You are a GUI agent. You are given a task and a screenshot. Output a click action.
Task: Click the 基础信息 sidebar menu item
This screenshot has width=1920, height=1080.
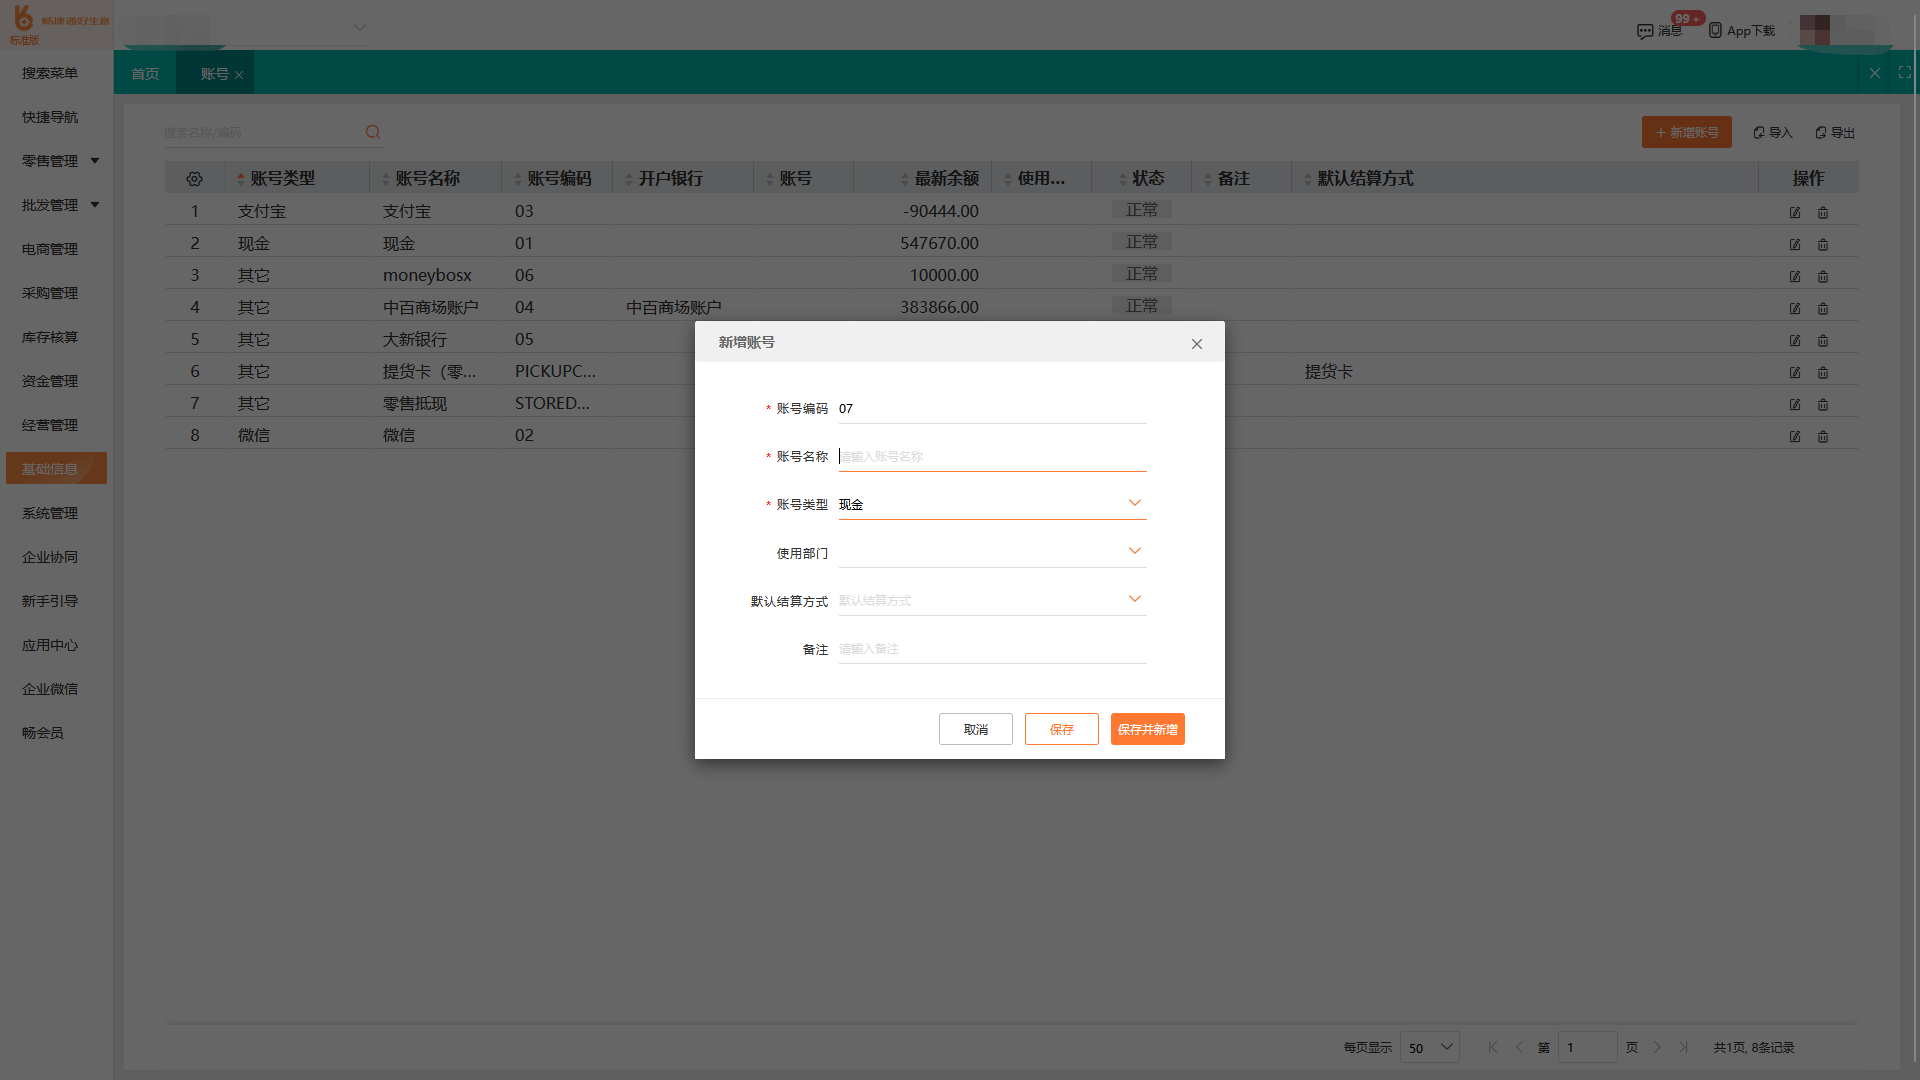(x=53, y=468)
